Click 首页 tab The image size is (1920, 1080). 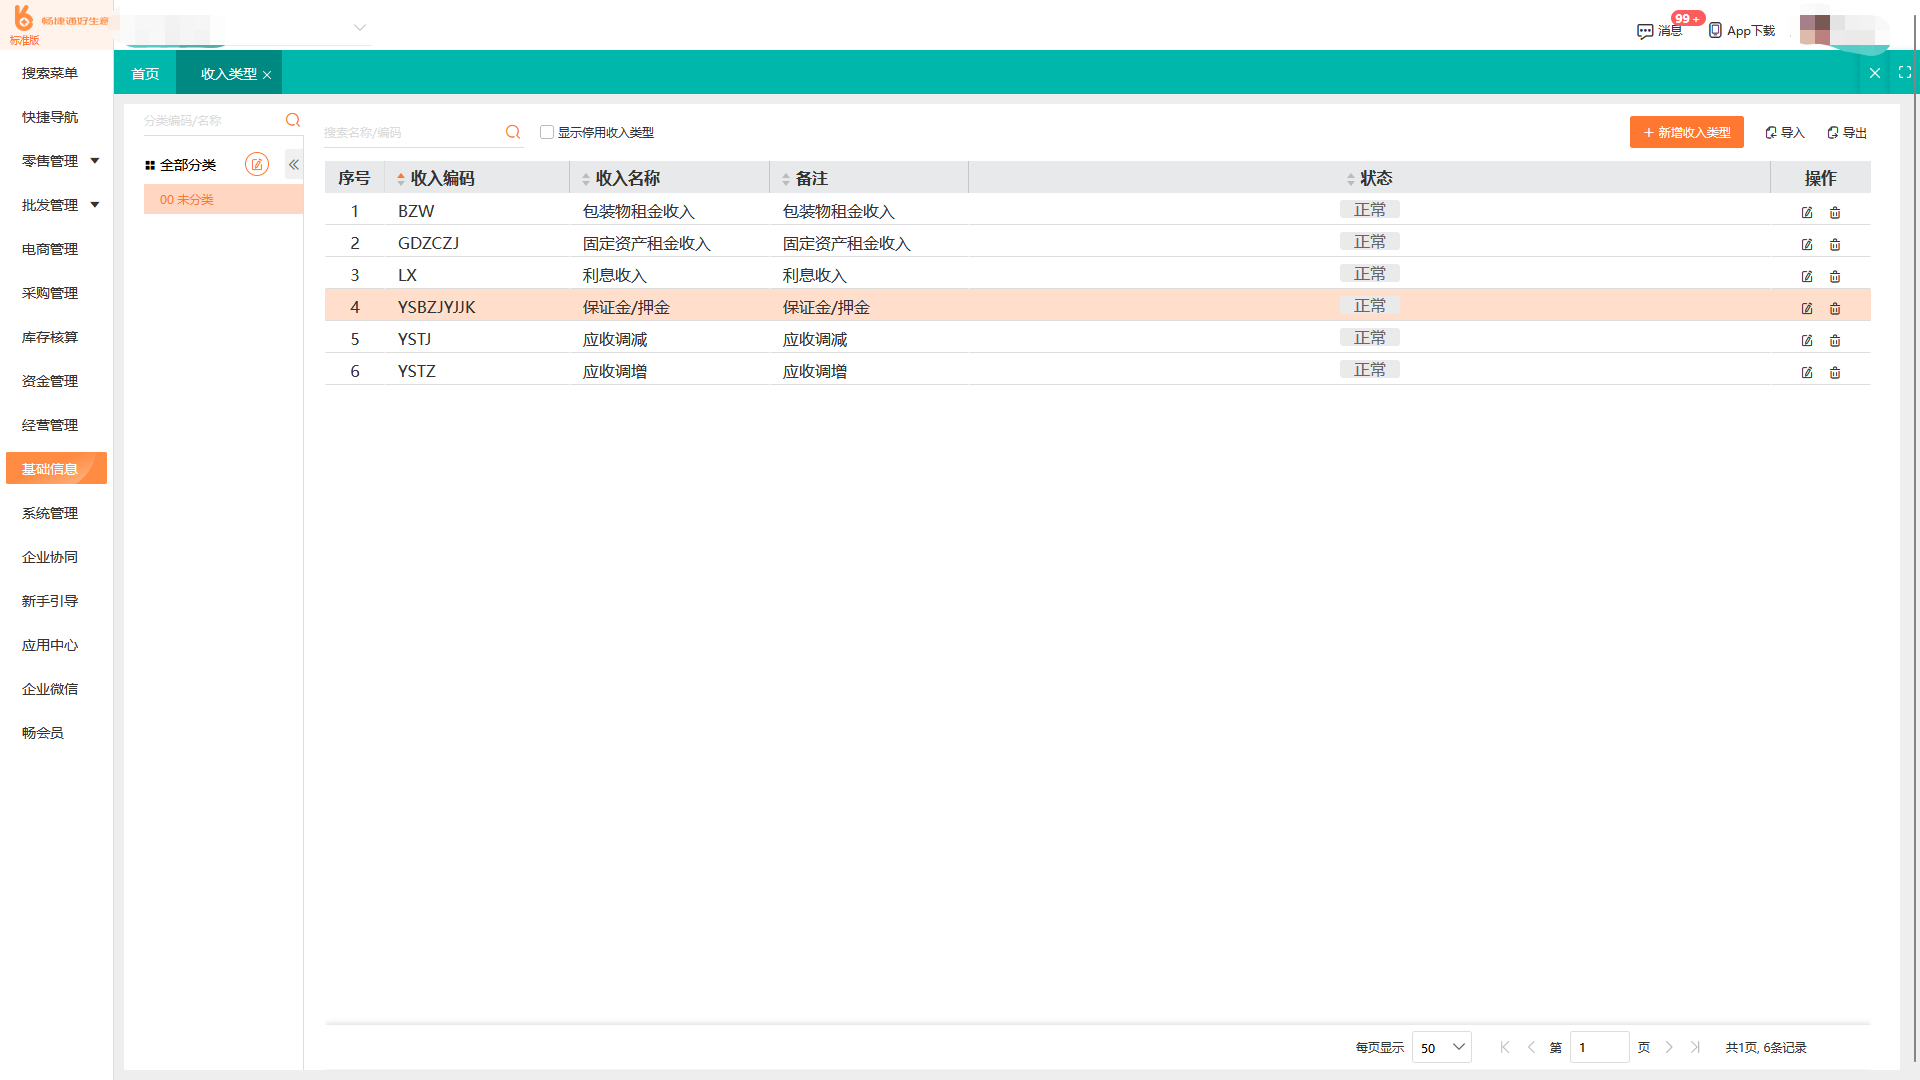click(145, 74)
